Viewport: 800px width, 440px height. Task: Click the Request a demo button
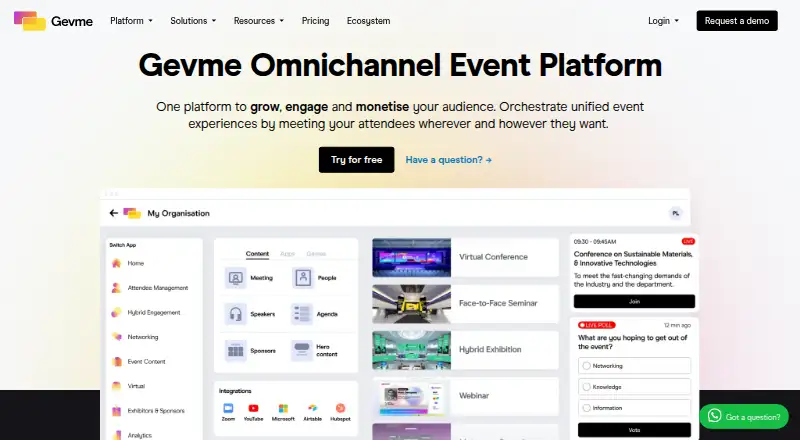click(737, 21)
